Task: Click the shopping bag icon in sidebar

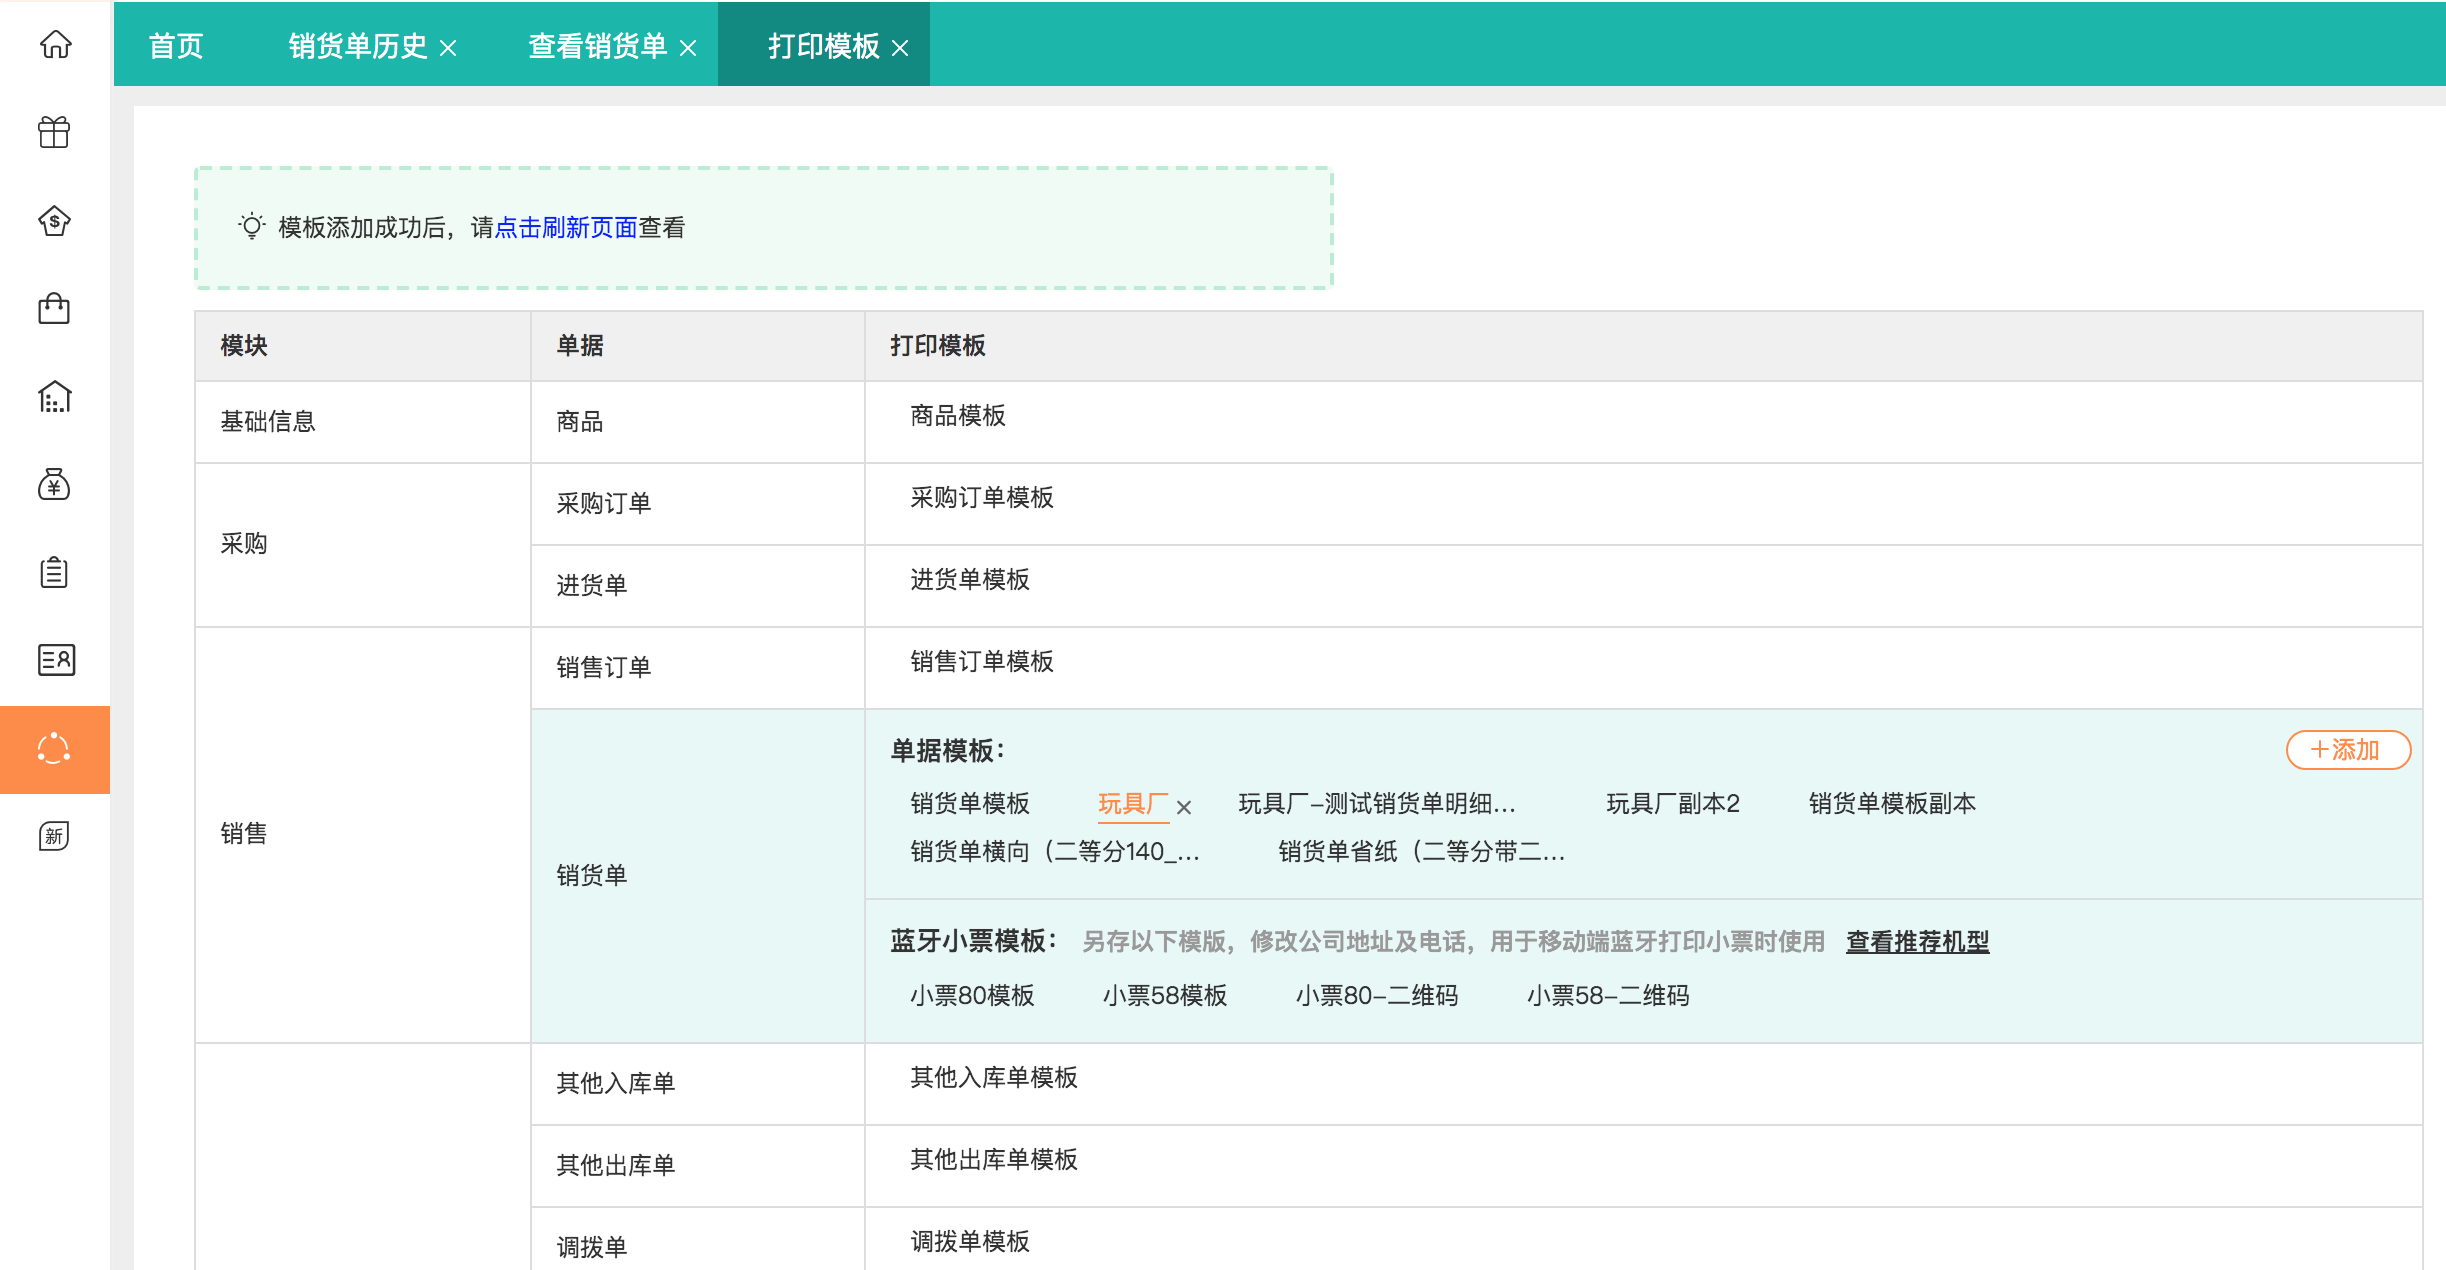Action: [53, 307]
